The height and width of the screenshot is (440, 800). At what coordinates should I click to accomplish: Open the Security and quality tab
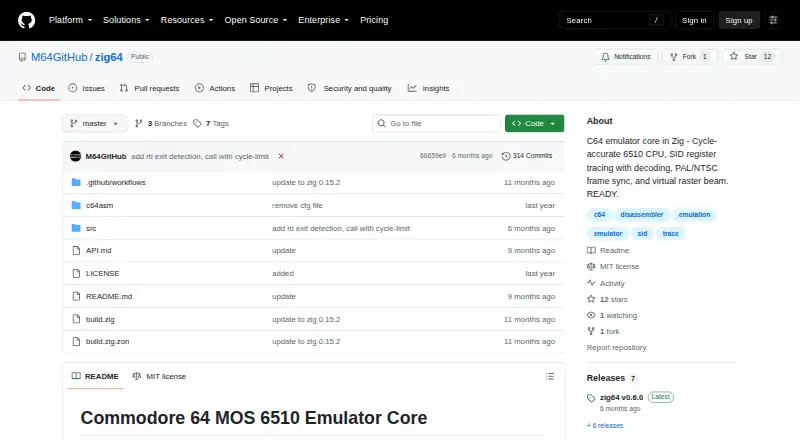pos(349,88)
